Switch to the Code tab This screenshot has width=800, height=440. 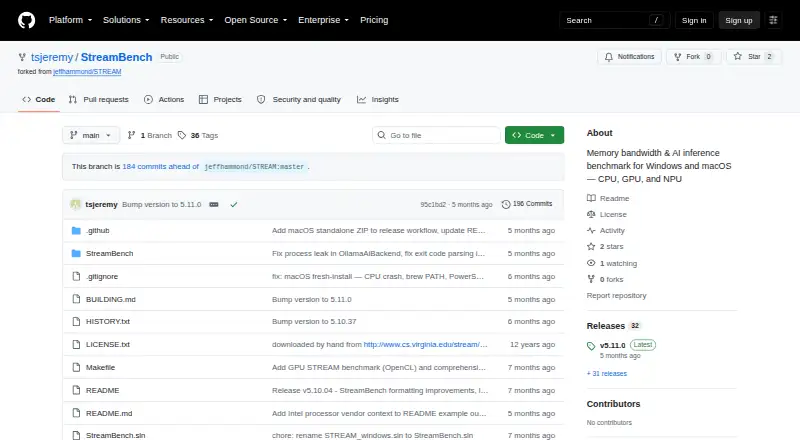[x=39, y=100]
